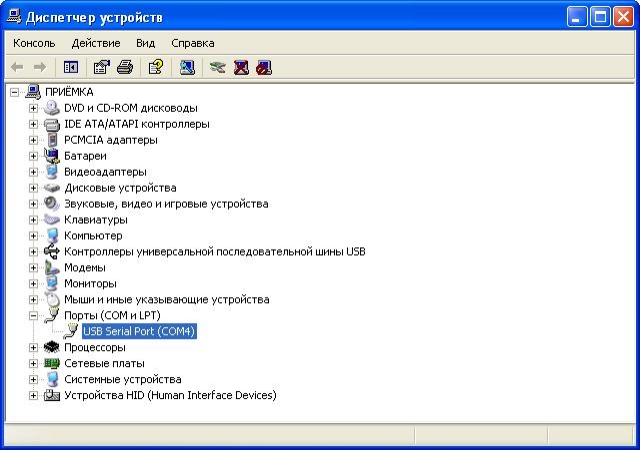The height and width of the screenshot is (450, 640).
Task: Collapse the ПРИЁМКА root node
Action: click(x=14, y=92)
